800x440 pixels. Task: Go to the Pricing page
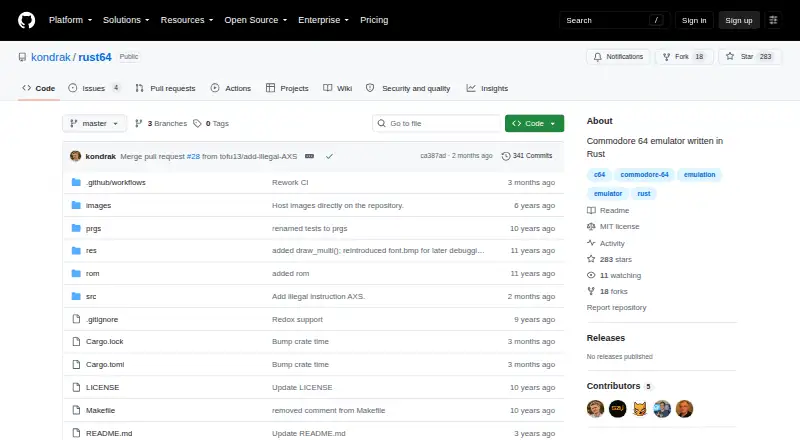[374, 20]
